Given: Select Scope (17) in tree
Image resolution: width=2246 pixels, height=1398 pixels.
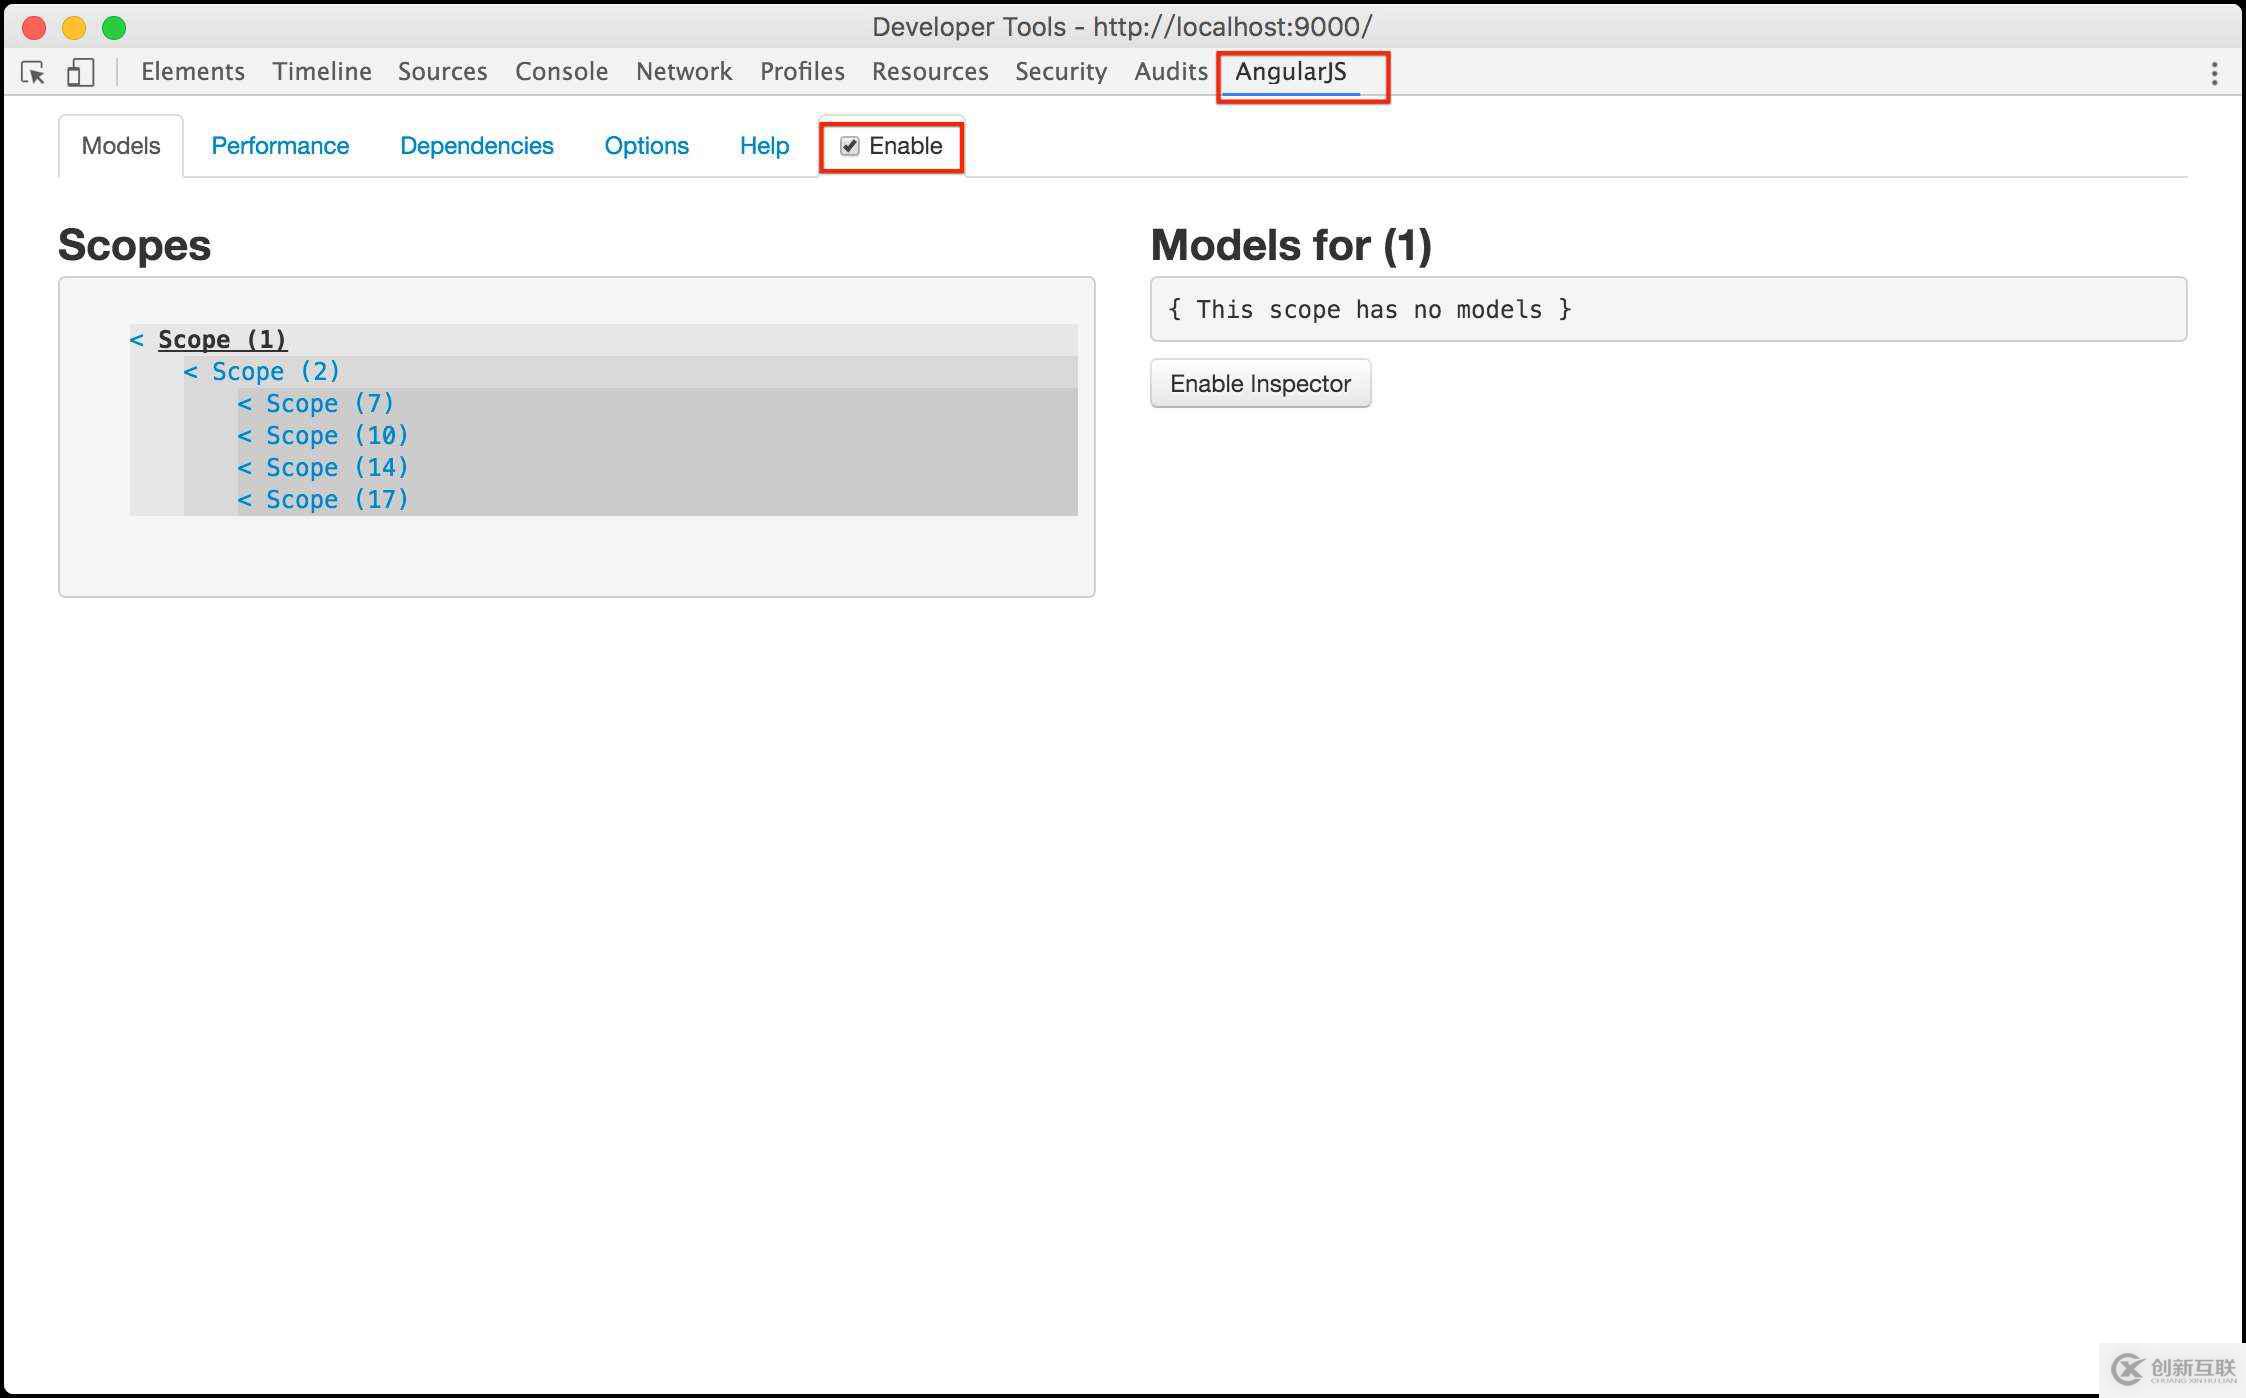Looking at the screenshot, I should (333, 498).
